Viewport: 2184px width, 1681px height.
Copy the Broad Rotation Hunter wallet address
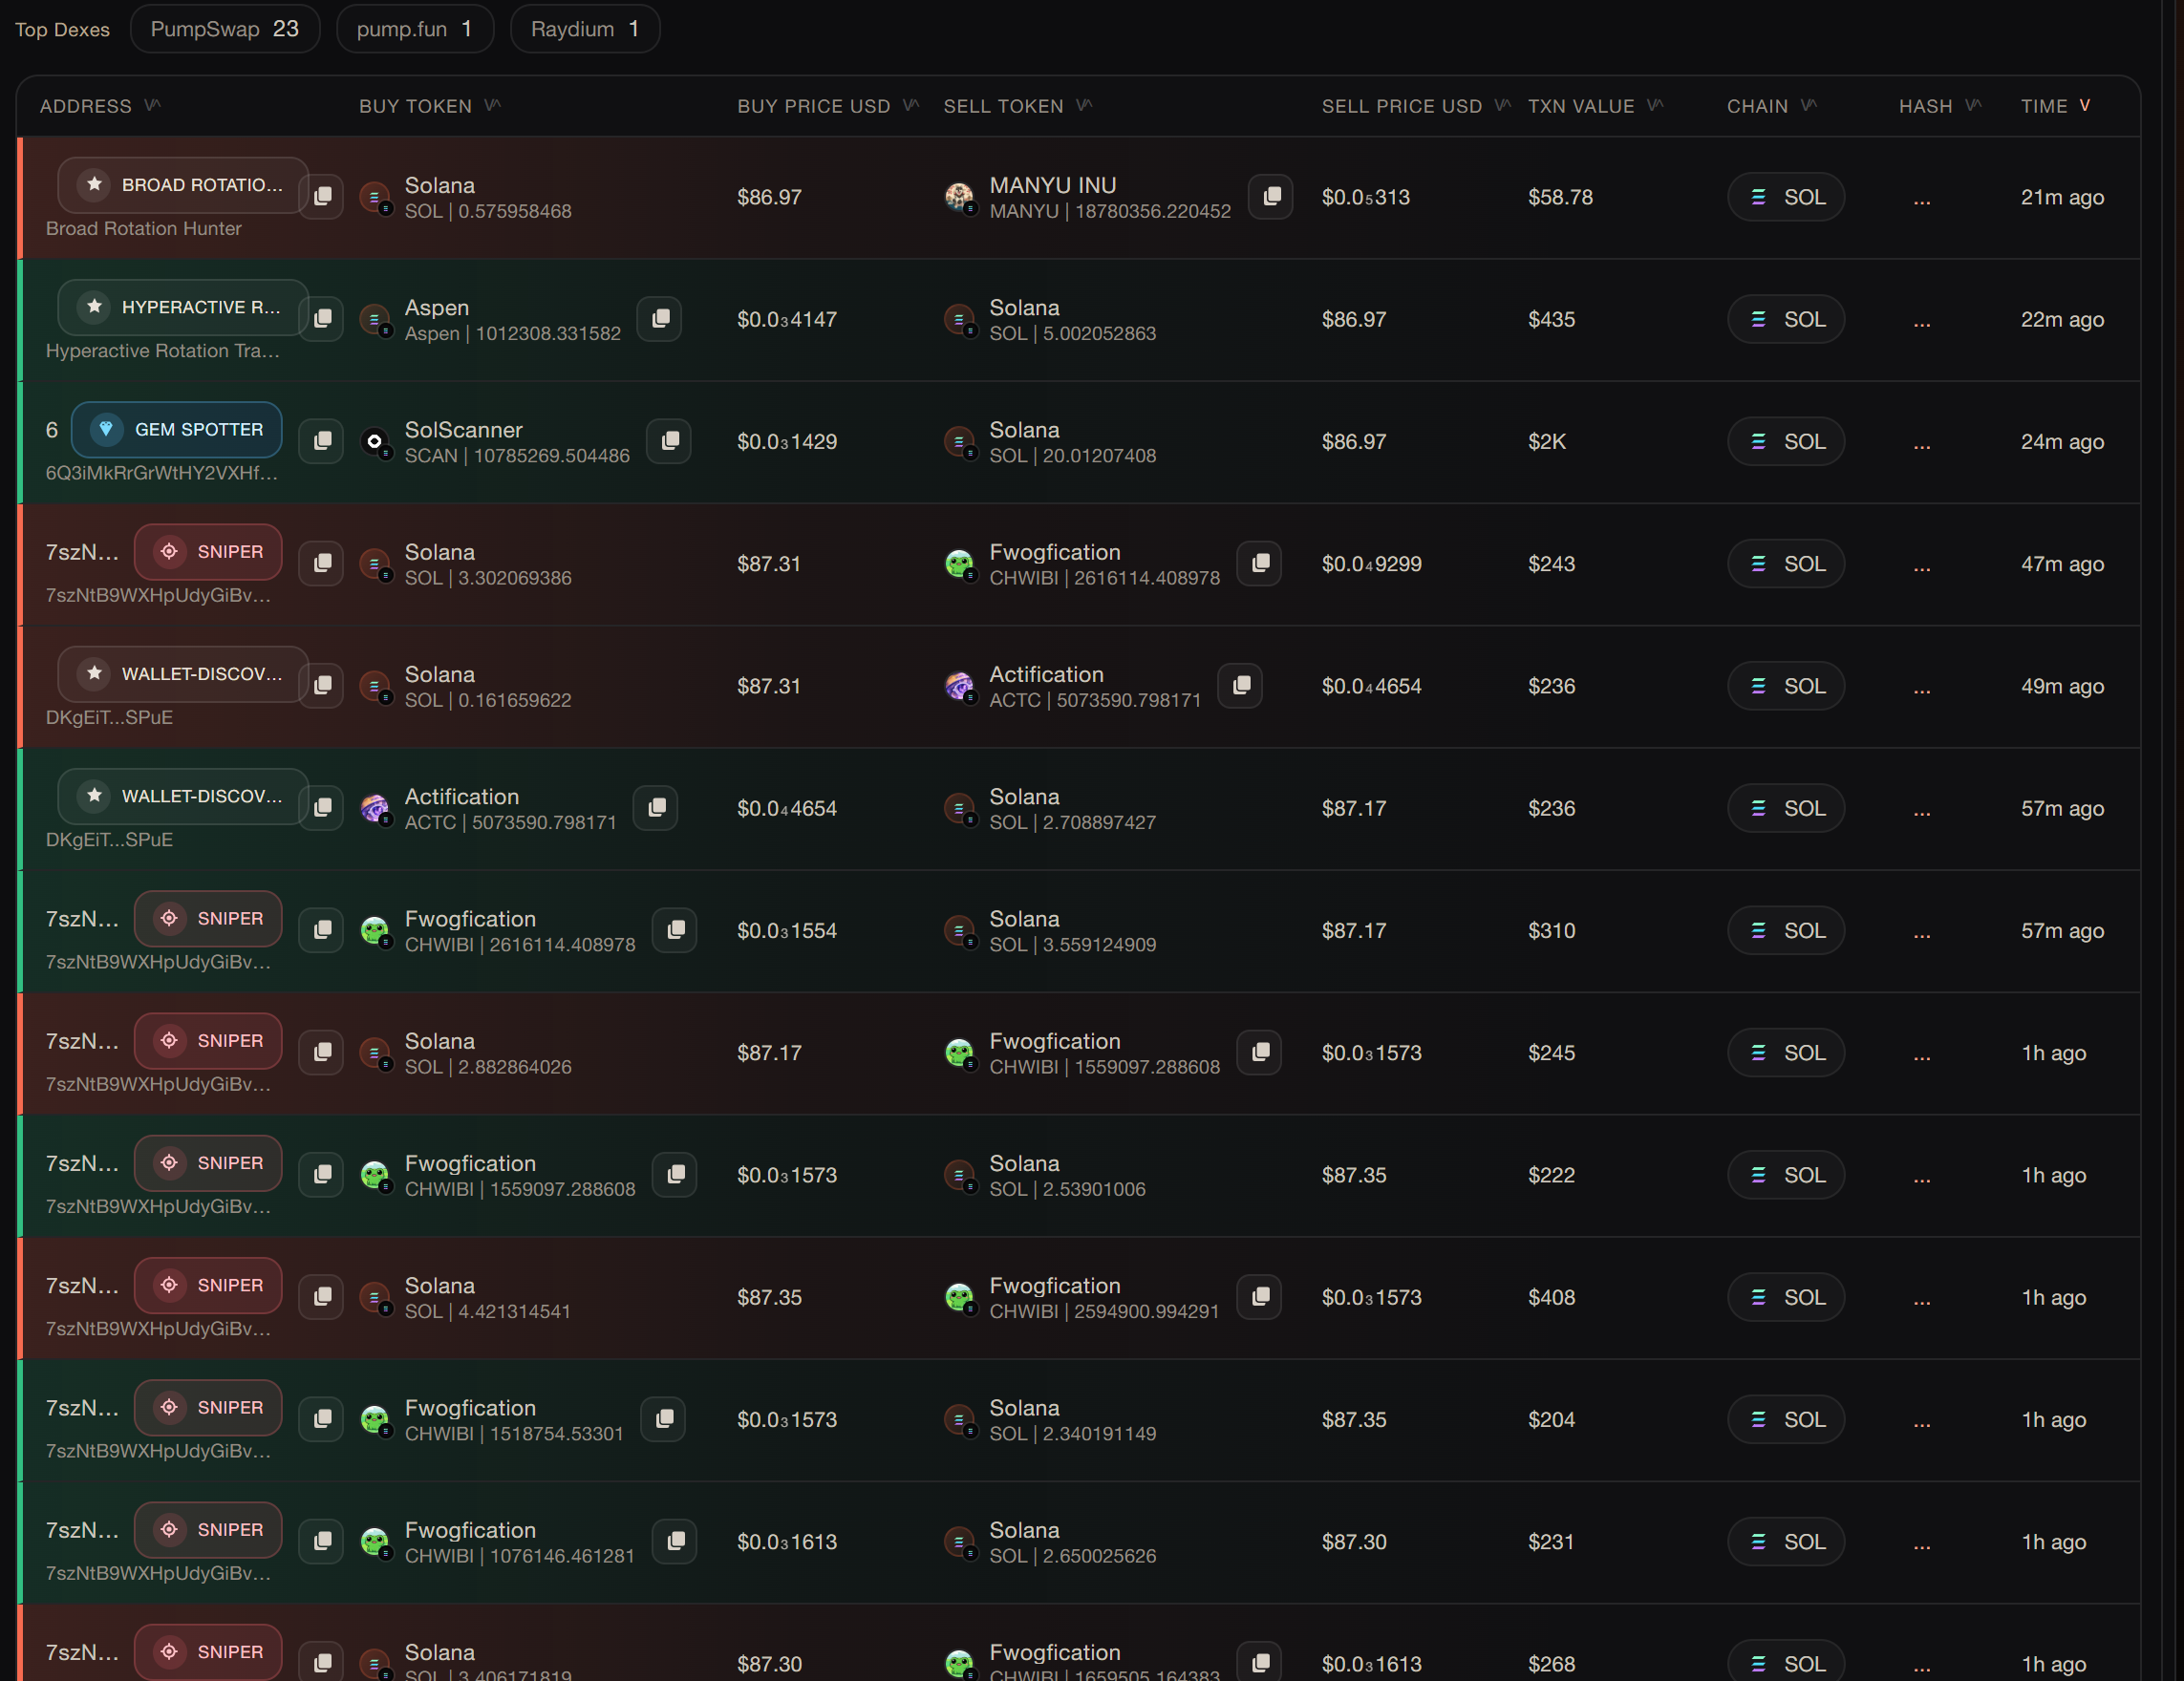(321, 197)
